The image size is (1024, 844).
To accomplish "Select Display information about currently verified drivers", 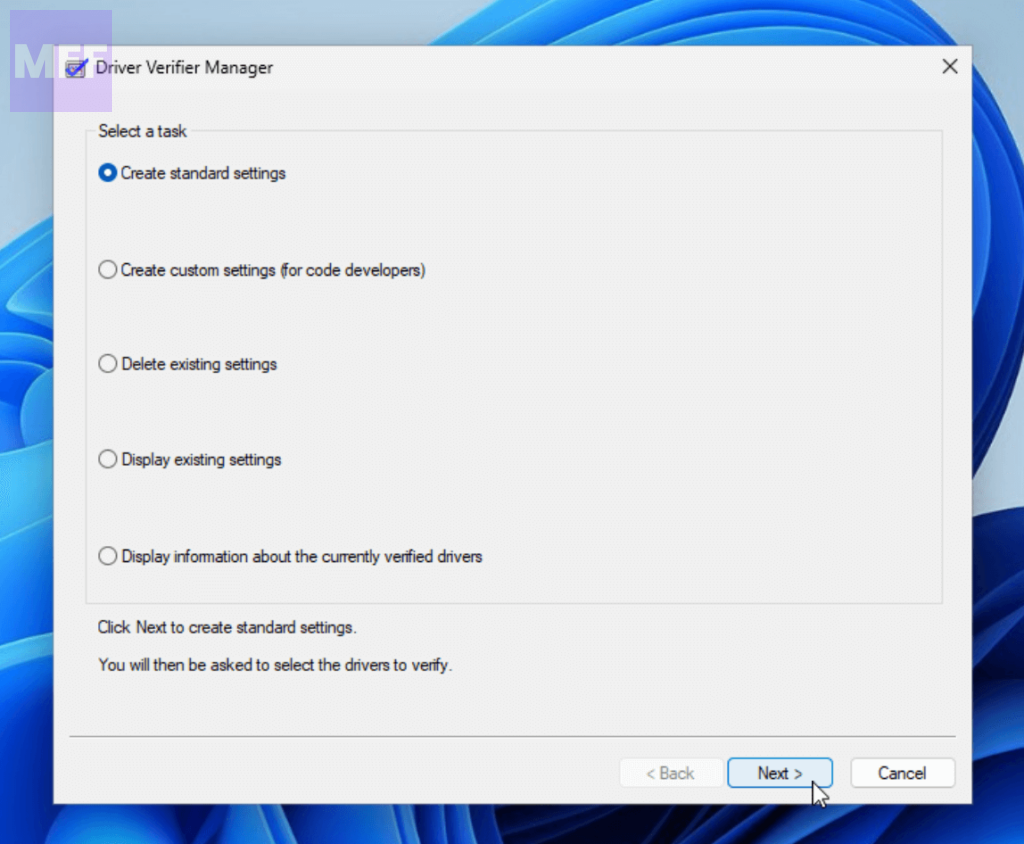I will click(x=108, y=556).
